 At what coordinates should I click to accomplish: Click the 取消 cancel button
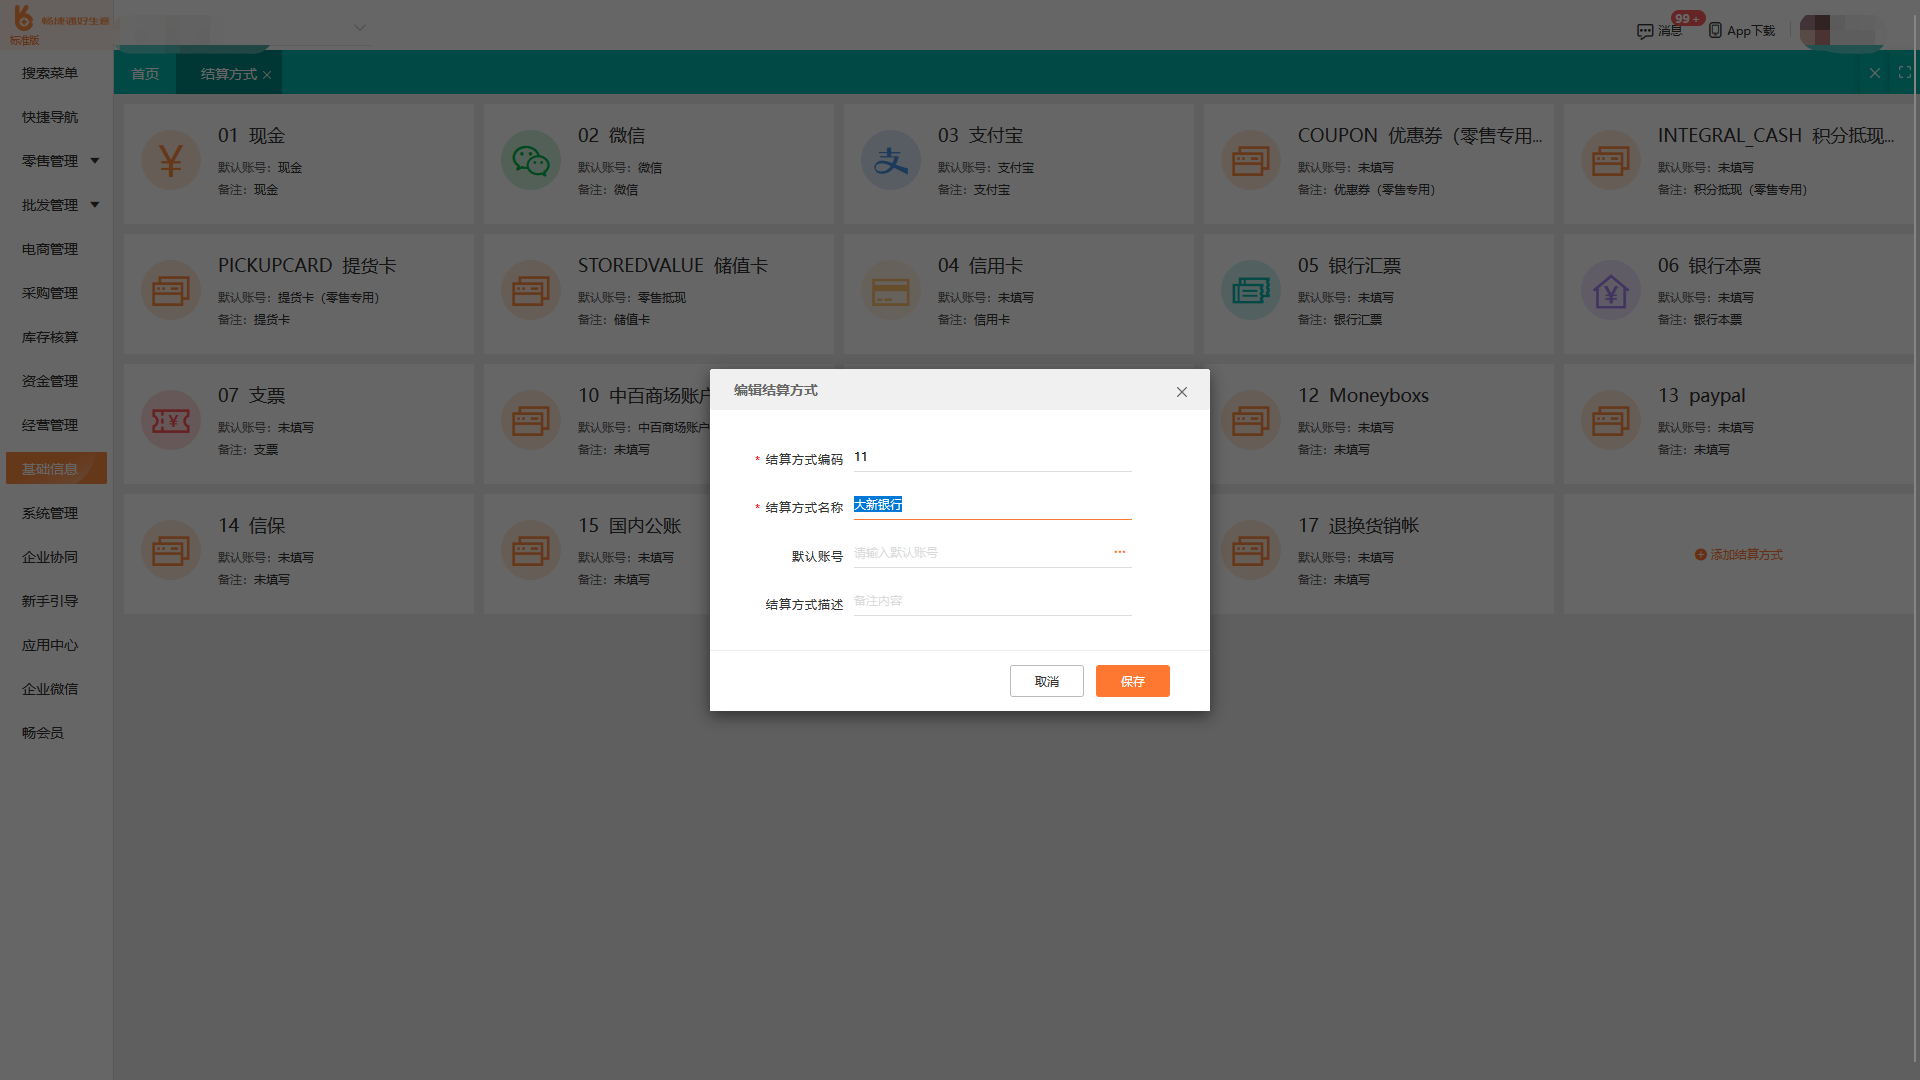coord(1047,680)
